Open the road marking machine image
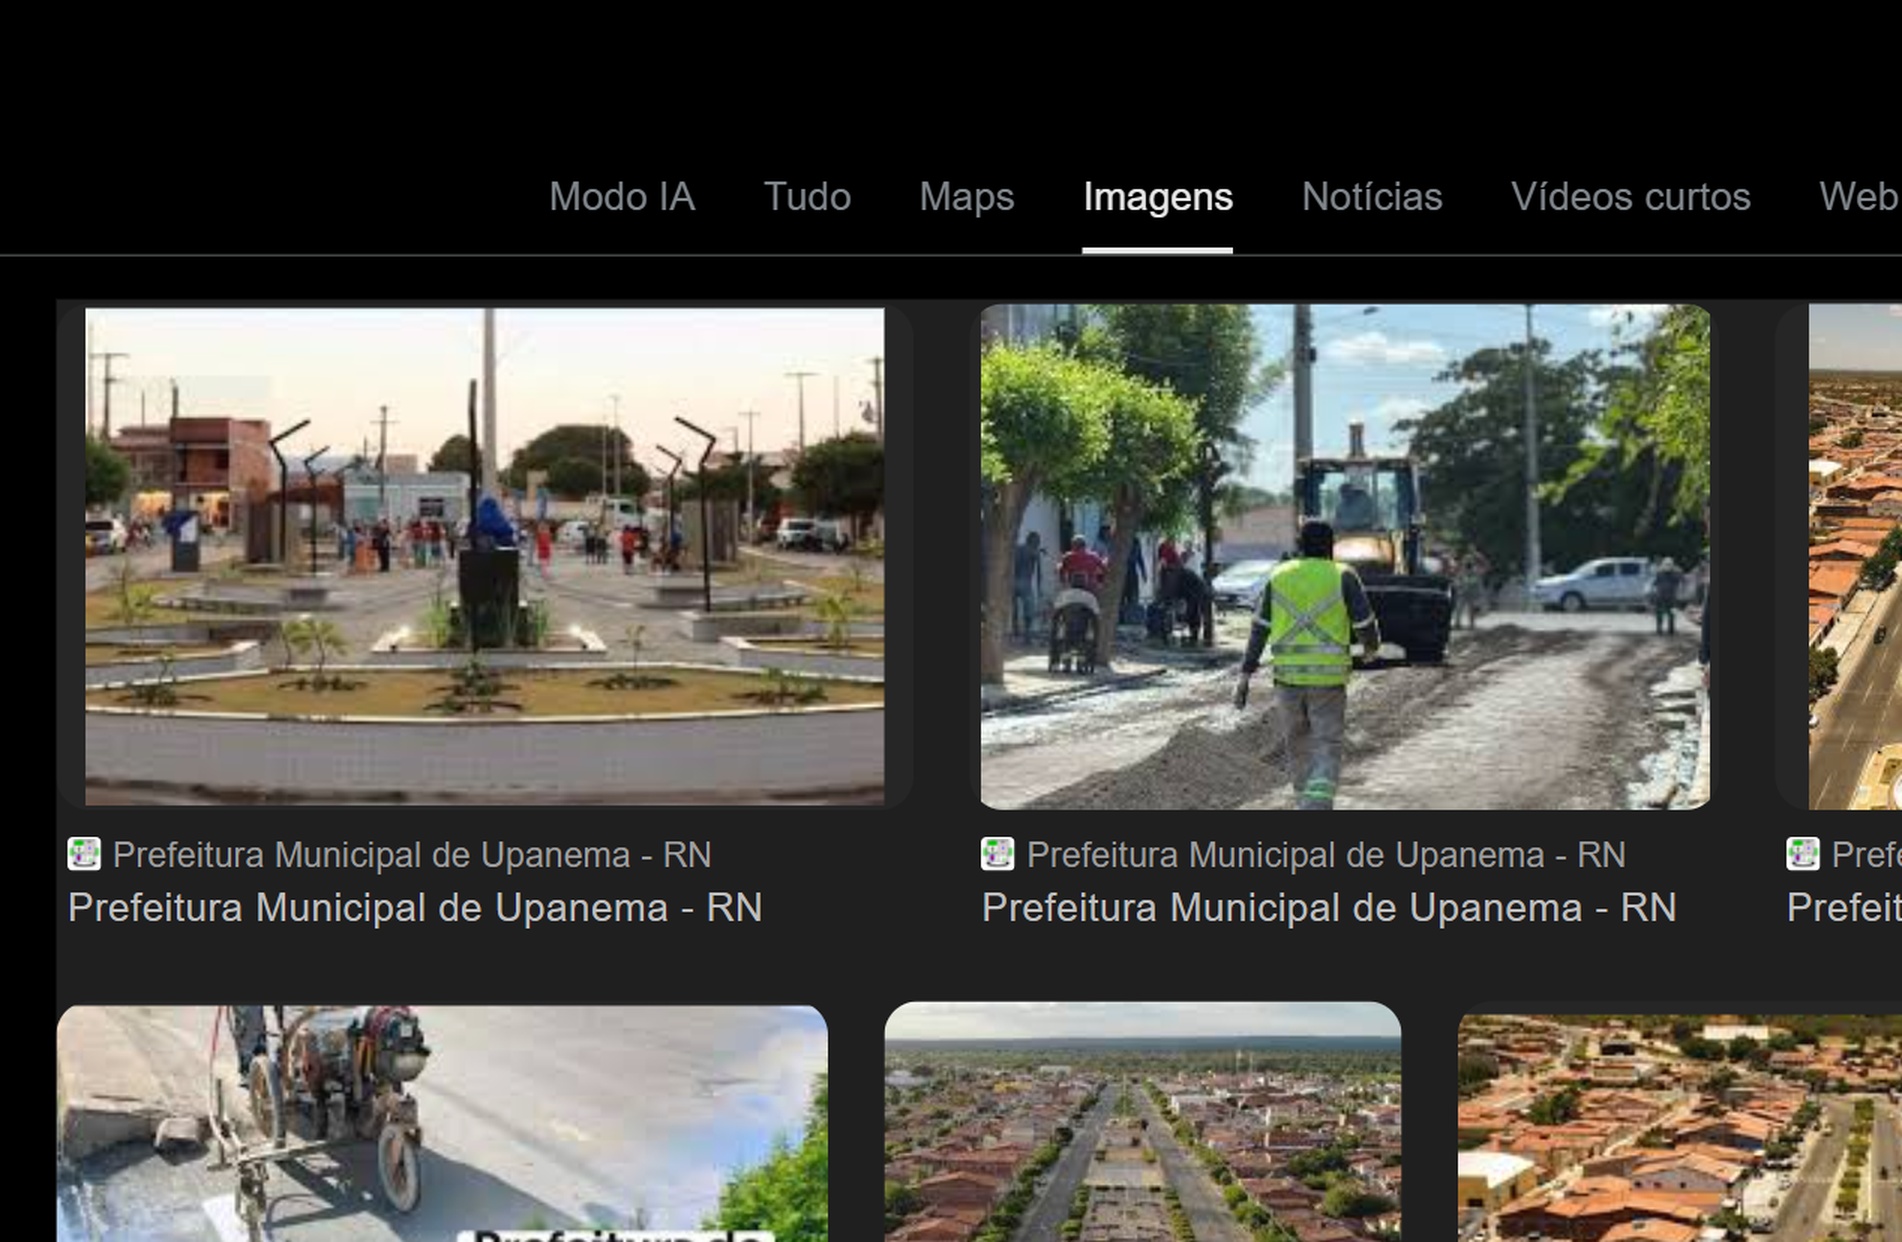Viewport: 1902px width, 1242px height. [x=441, y=1122]
